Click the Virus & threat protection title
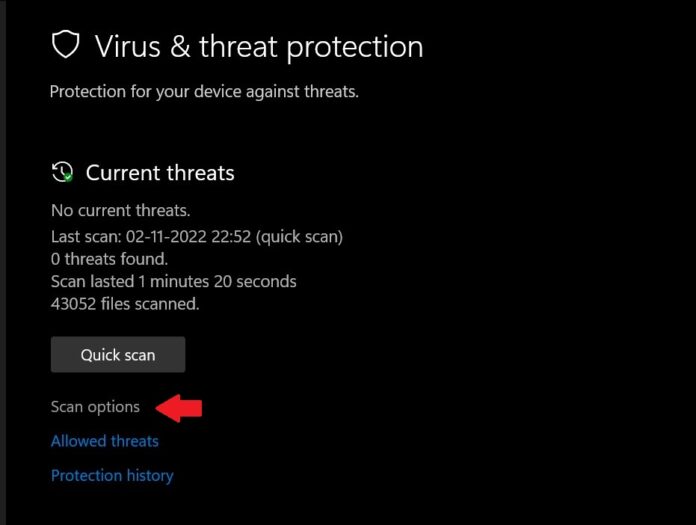 point(259,46)
